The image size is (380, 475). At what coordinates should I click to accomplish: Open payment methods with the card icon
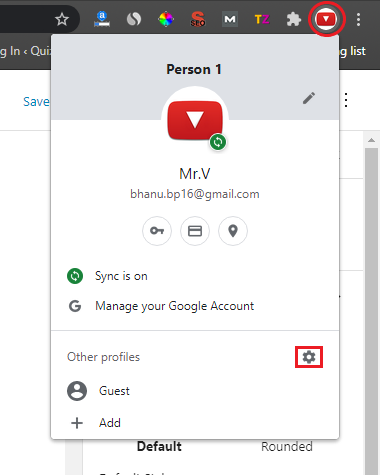195,231
